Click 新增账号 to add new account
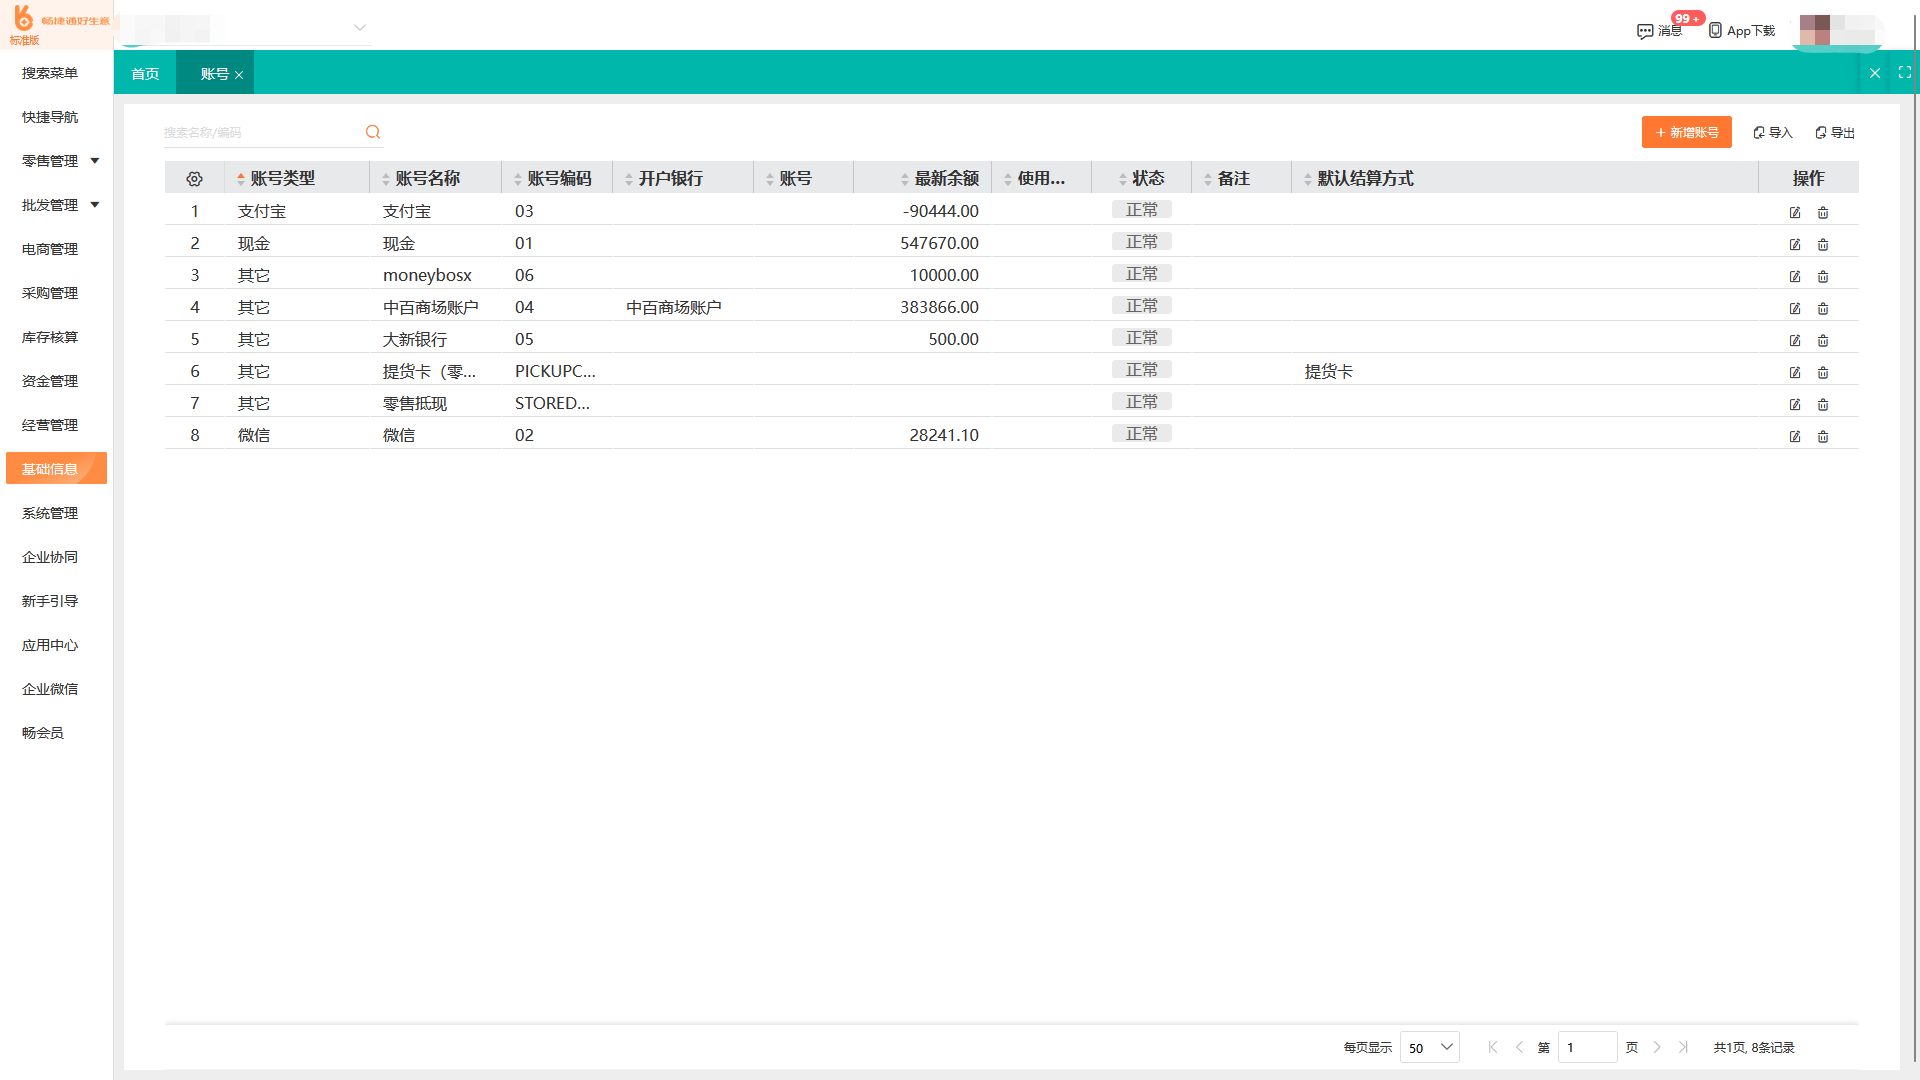 1689,131
